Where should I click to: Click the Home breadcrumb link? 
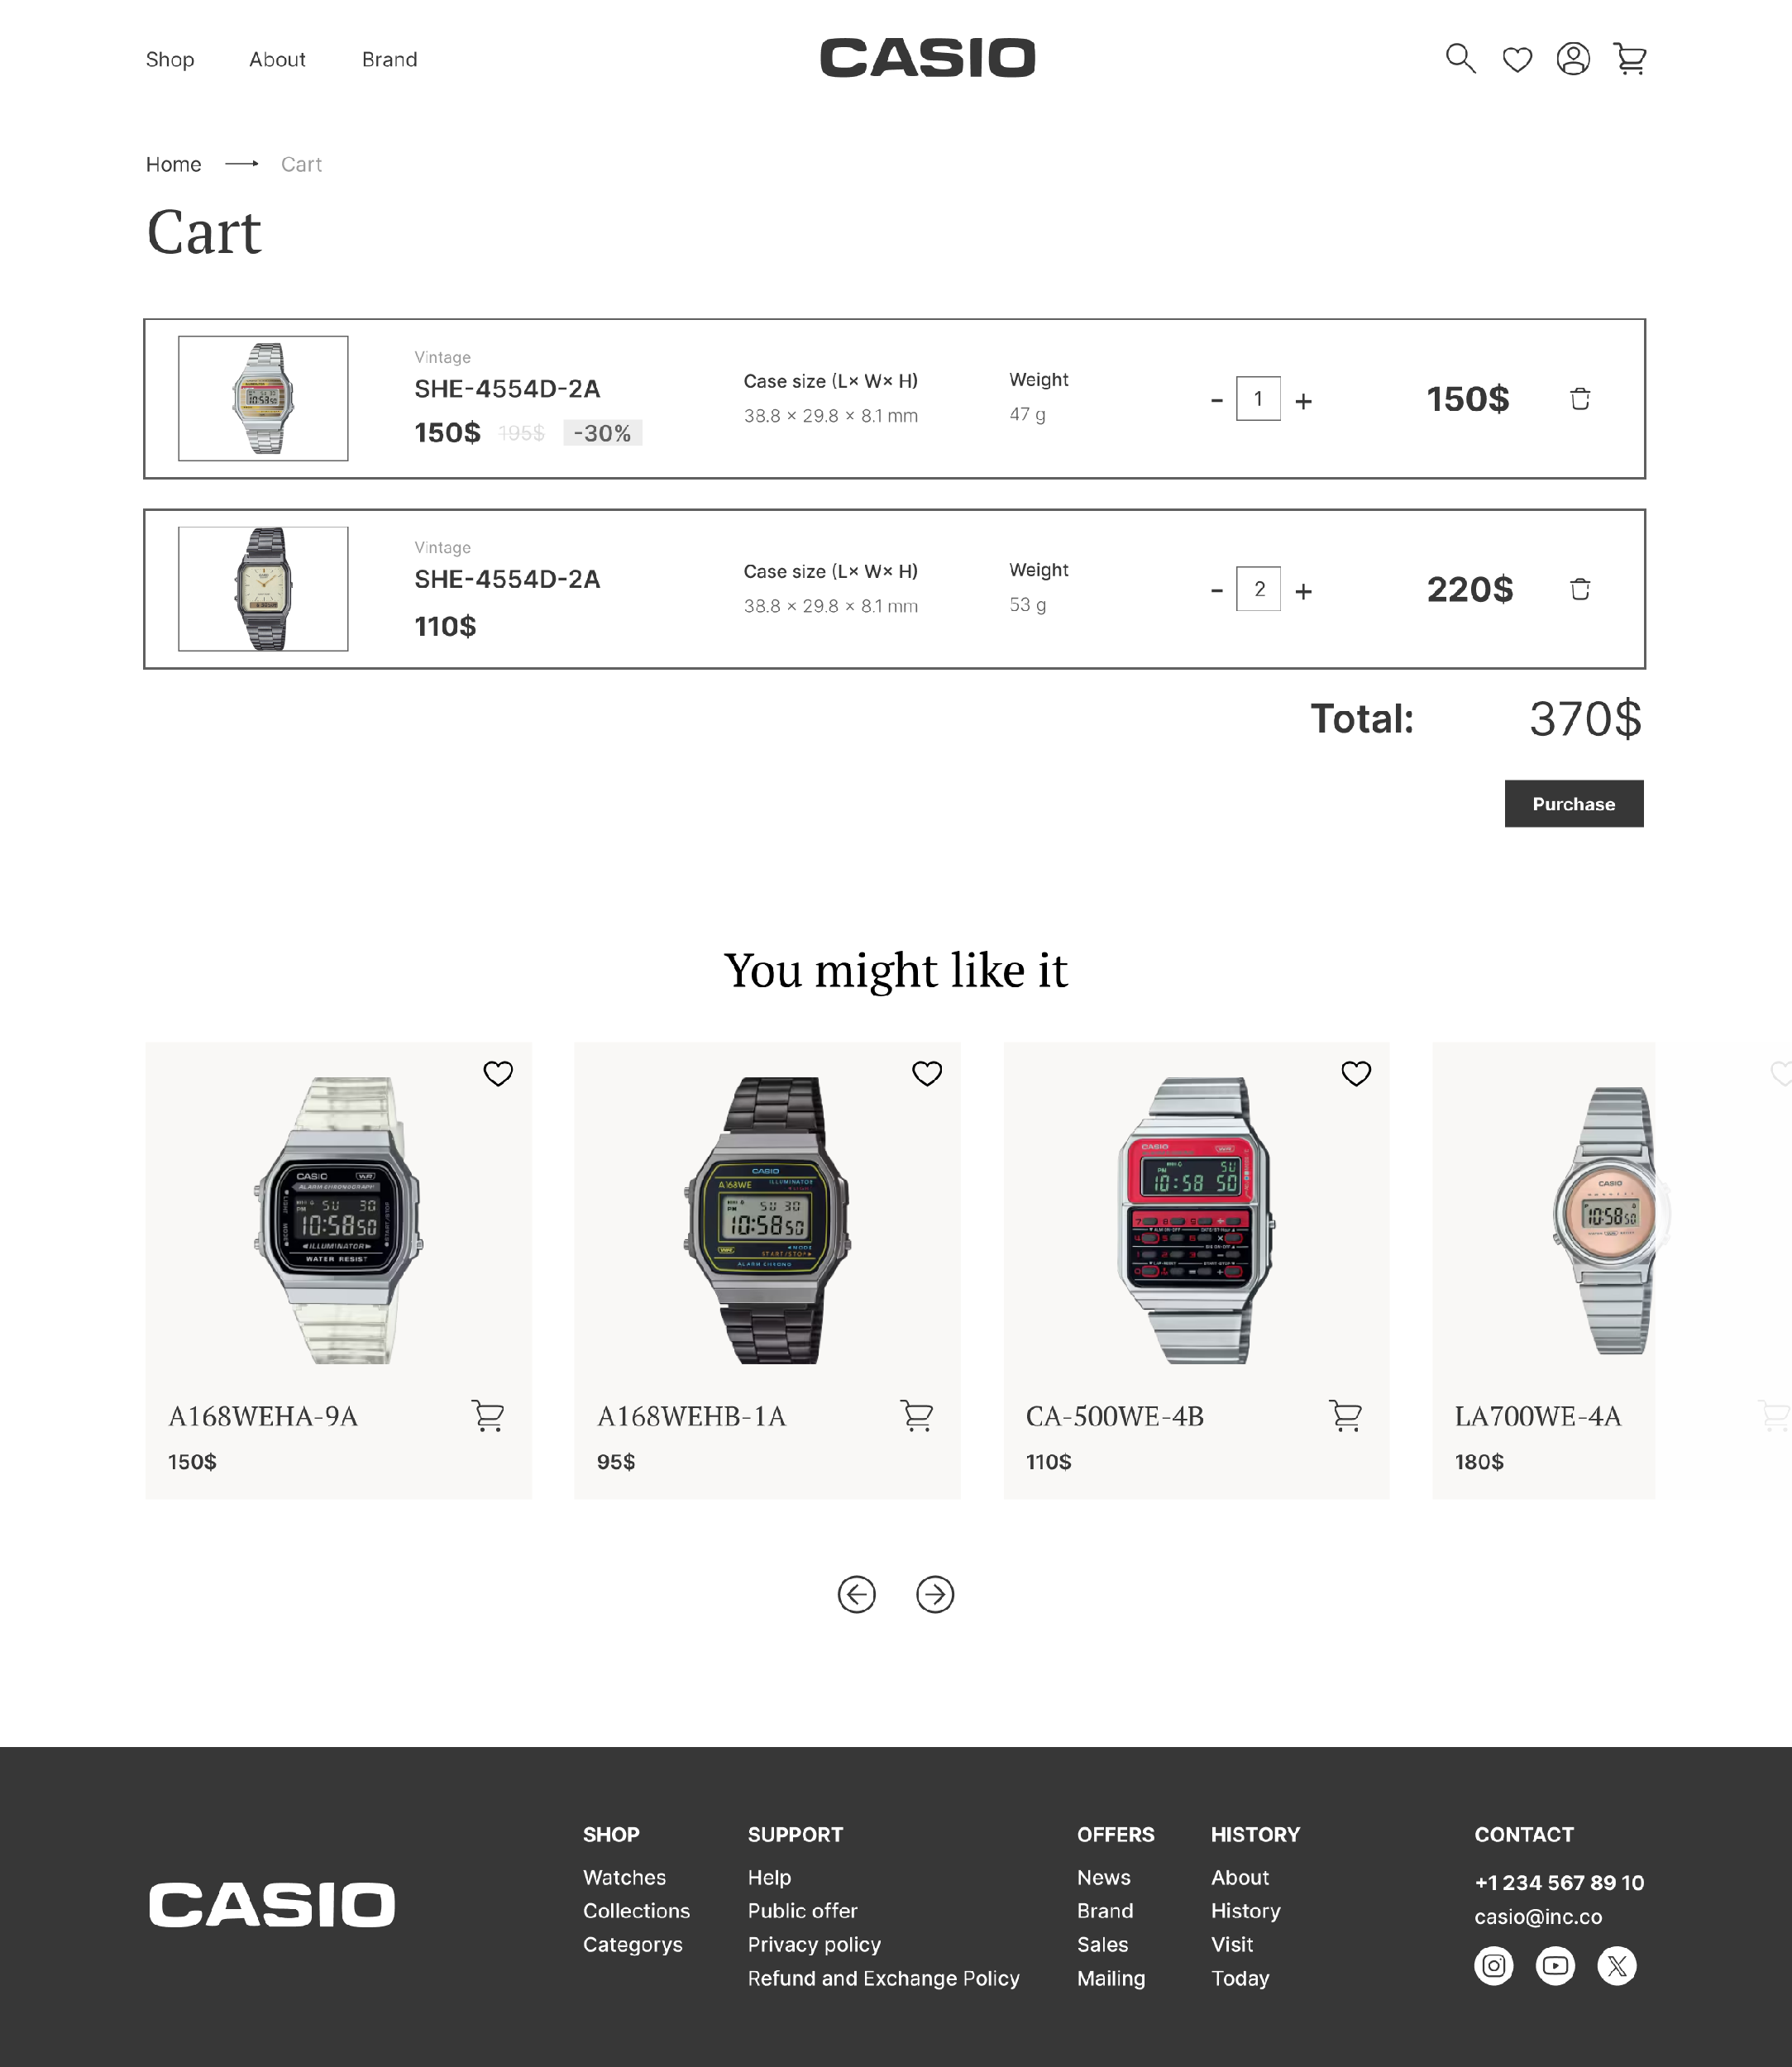pos(172,164)
